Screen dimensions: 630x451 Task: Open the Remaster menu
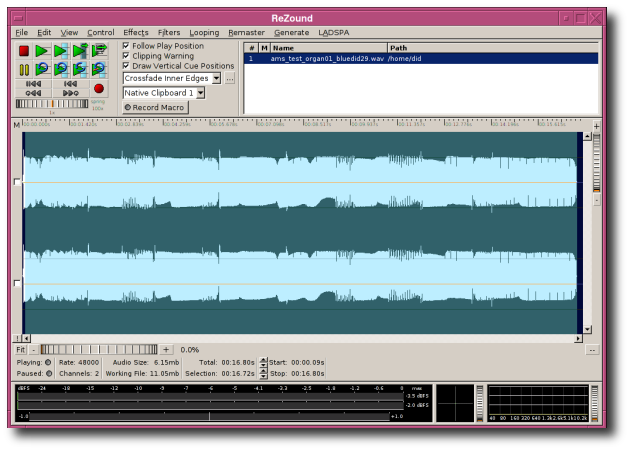tap(246, 32)
